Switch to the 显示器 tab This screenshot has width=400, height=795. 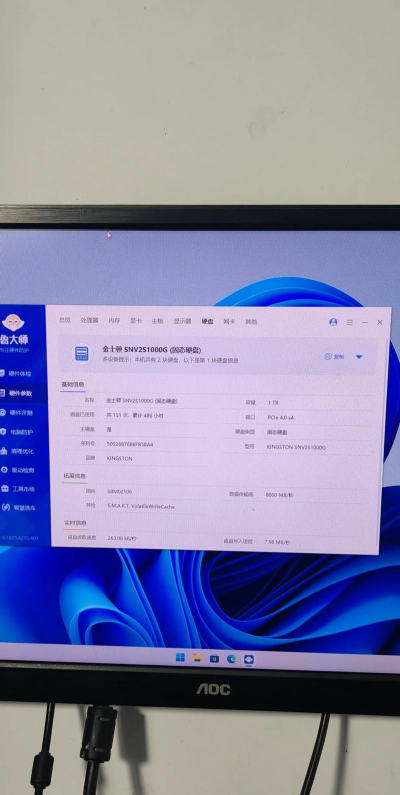point(183,321)
